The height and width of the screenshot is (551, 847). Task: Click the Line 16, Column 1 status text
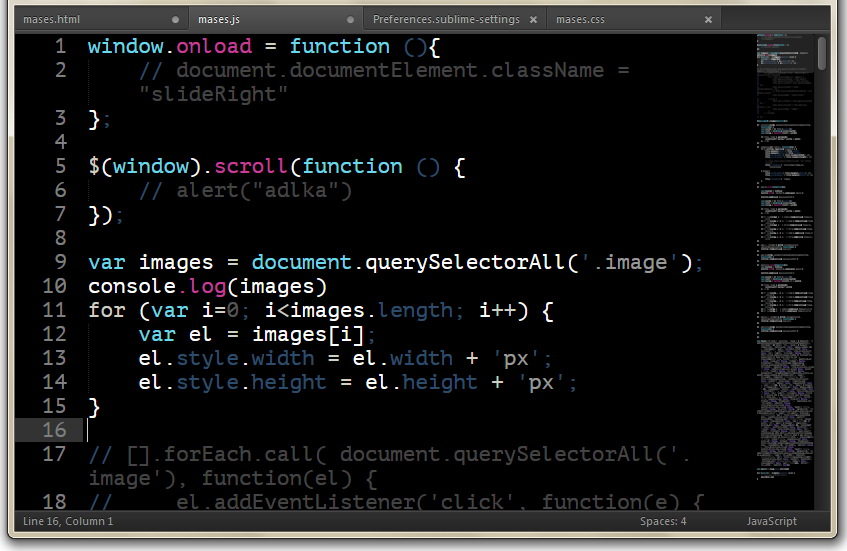pos(68,521)
